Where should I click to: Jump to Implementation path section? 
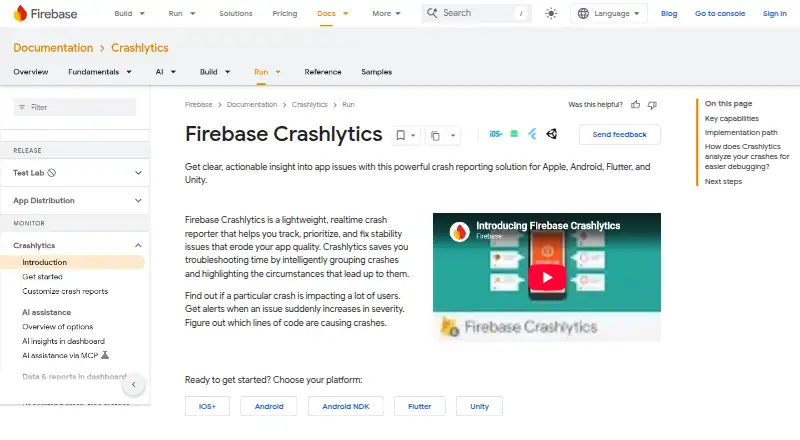pos(741,133)
